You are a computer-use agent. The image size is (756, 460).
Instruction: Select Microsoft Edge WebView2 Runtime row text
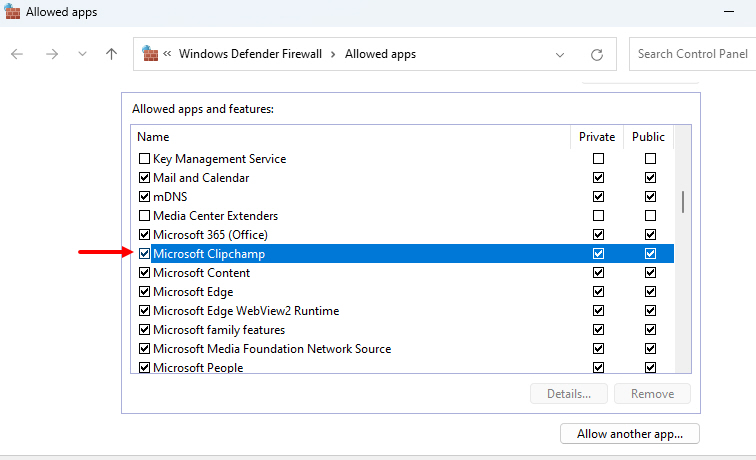point(246,311)
